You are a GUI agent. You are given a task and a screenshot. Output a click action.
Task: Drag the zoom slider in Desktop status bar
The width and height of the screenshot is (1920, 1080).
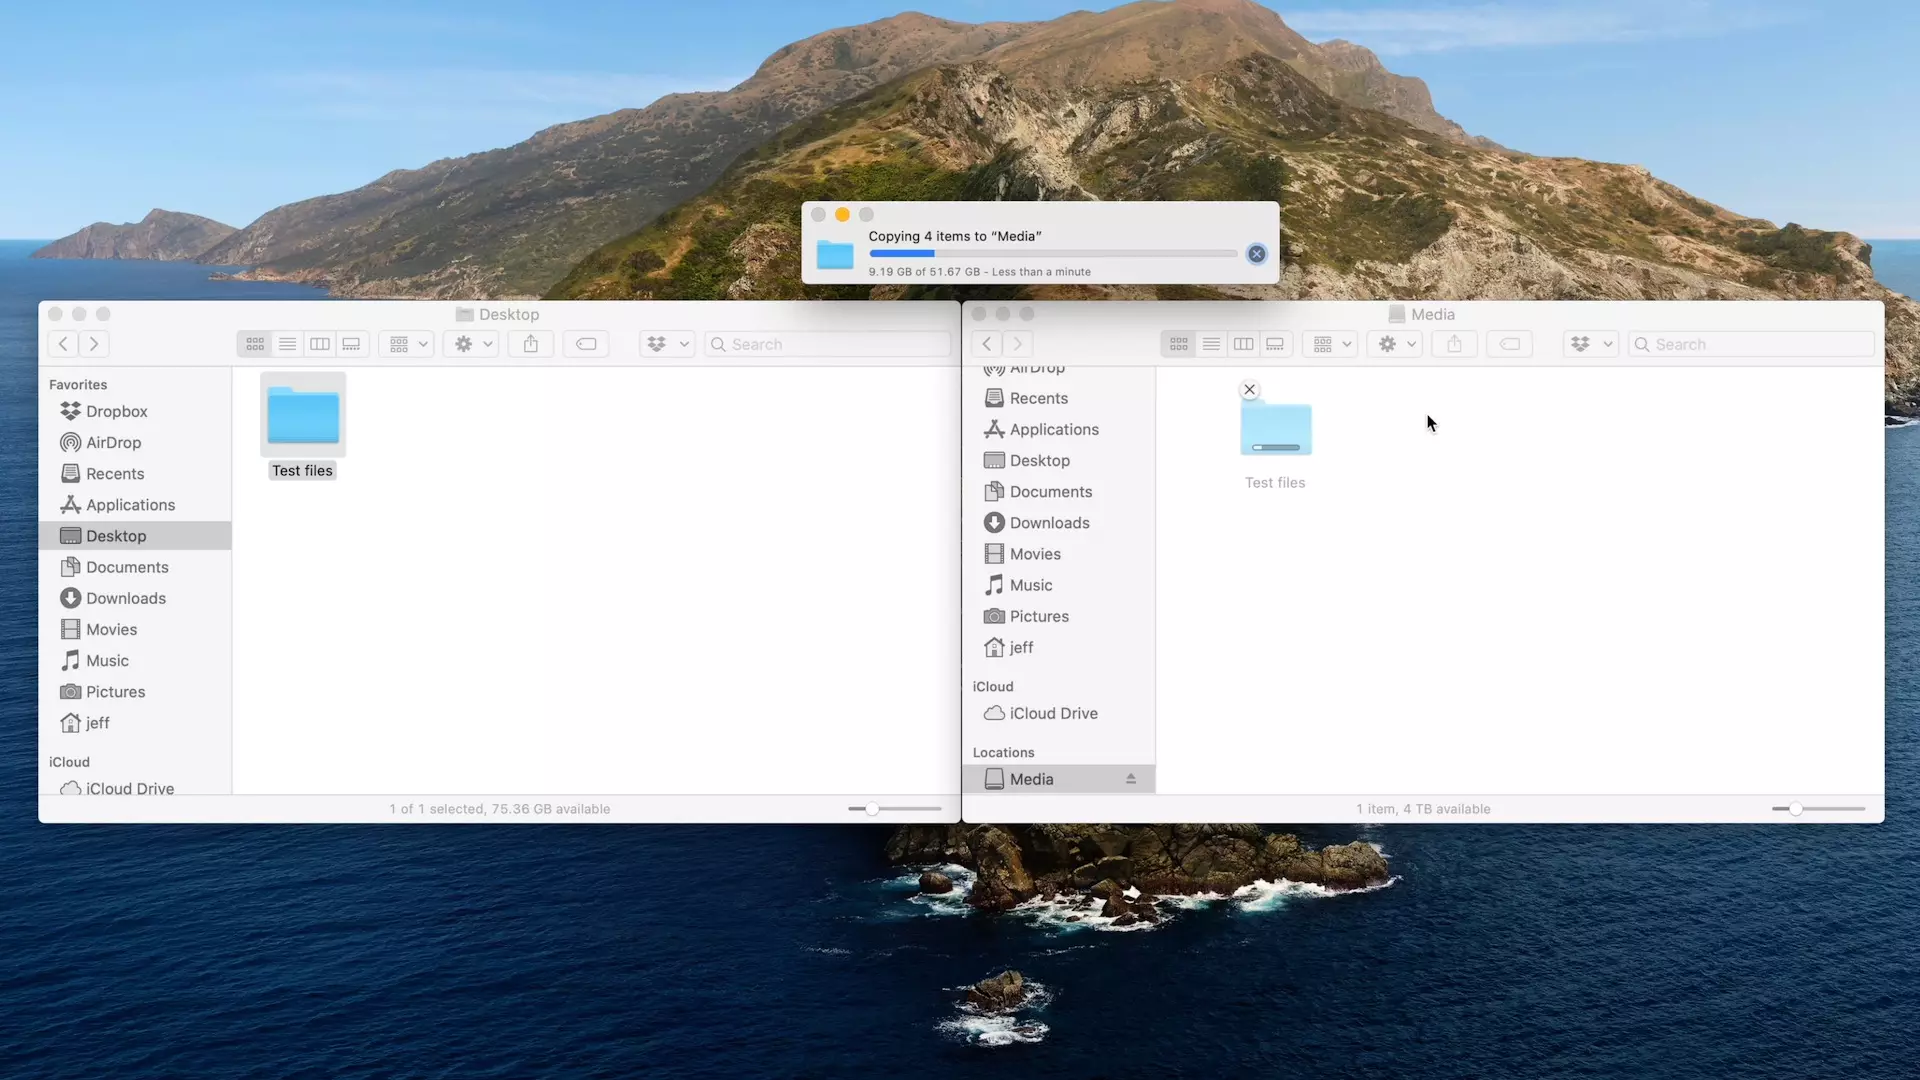868,808
